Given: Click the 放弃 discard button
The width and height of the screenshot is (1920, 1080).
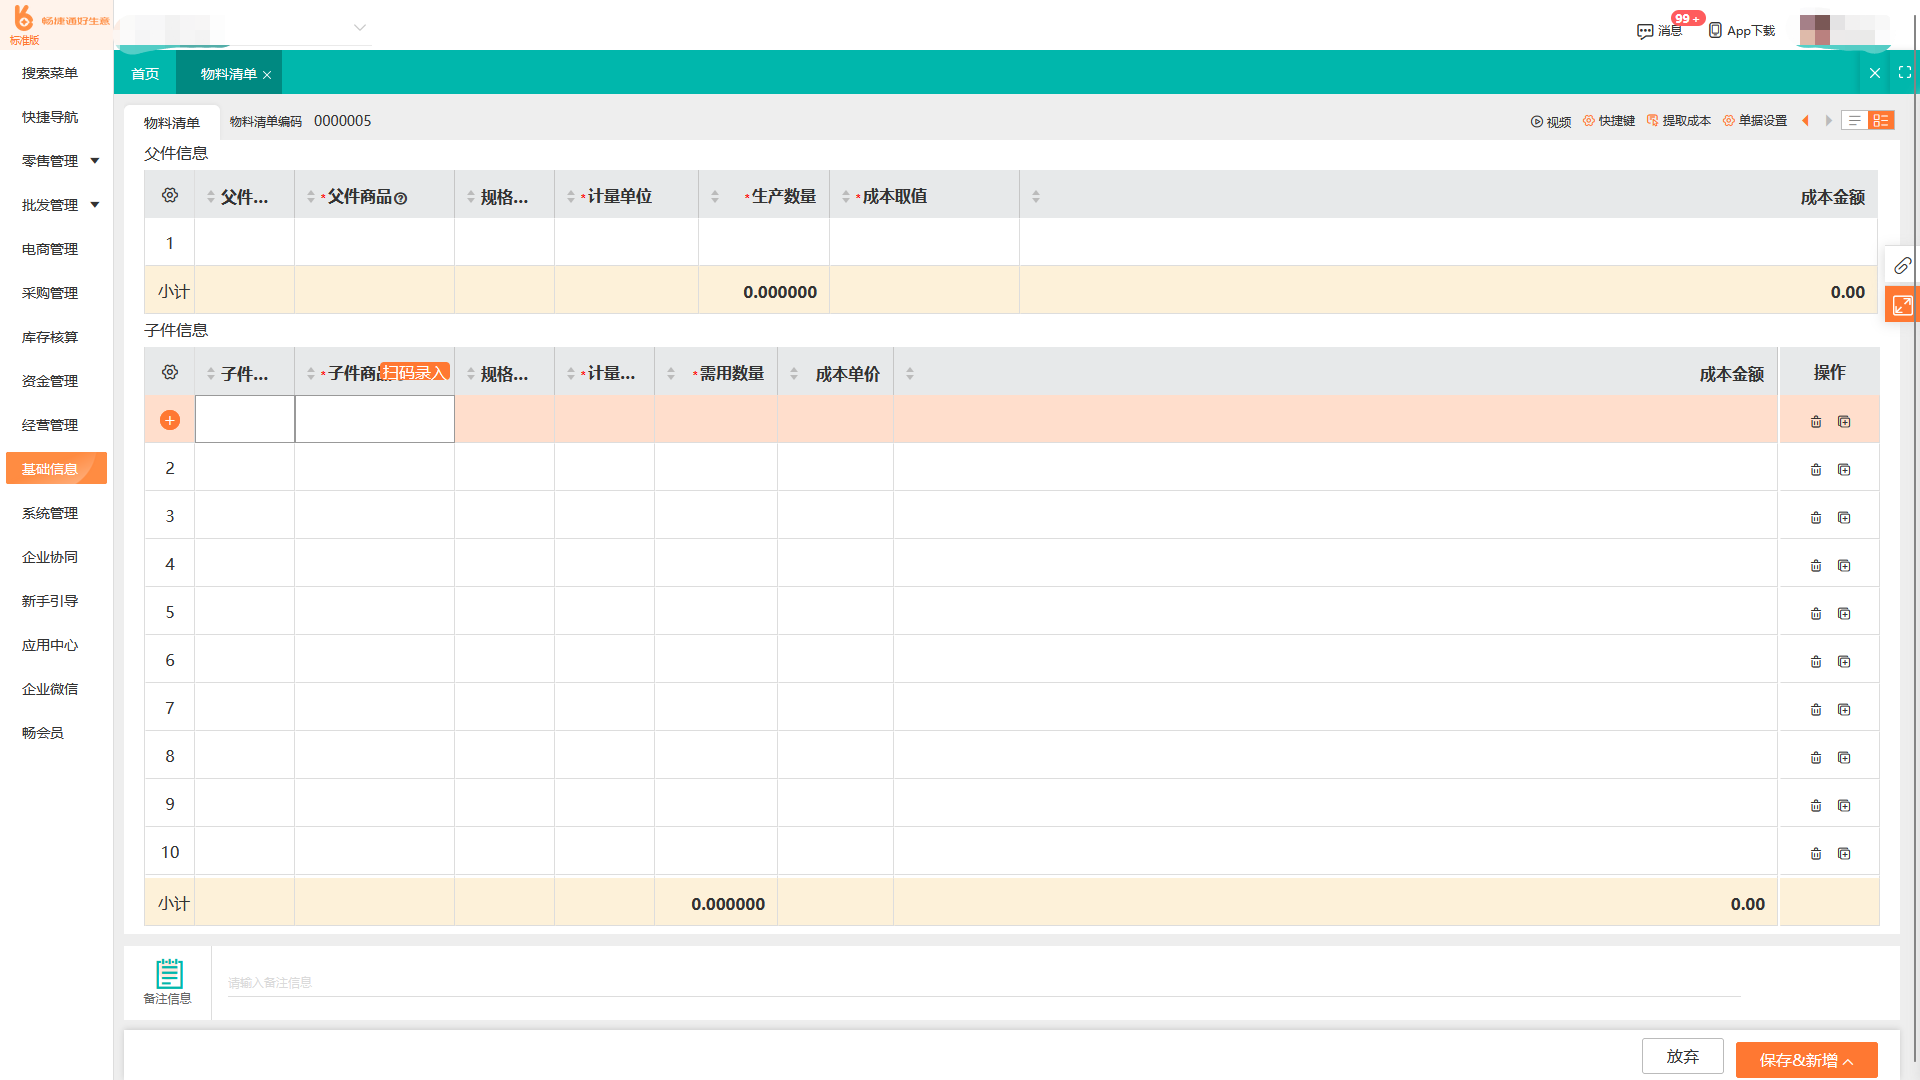Looking at the screenshot, I should 1684,1056.
